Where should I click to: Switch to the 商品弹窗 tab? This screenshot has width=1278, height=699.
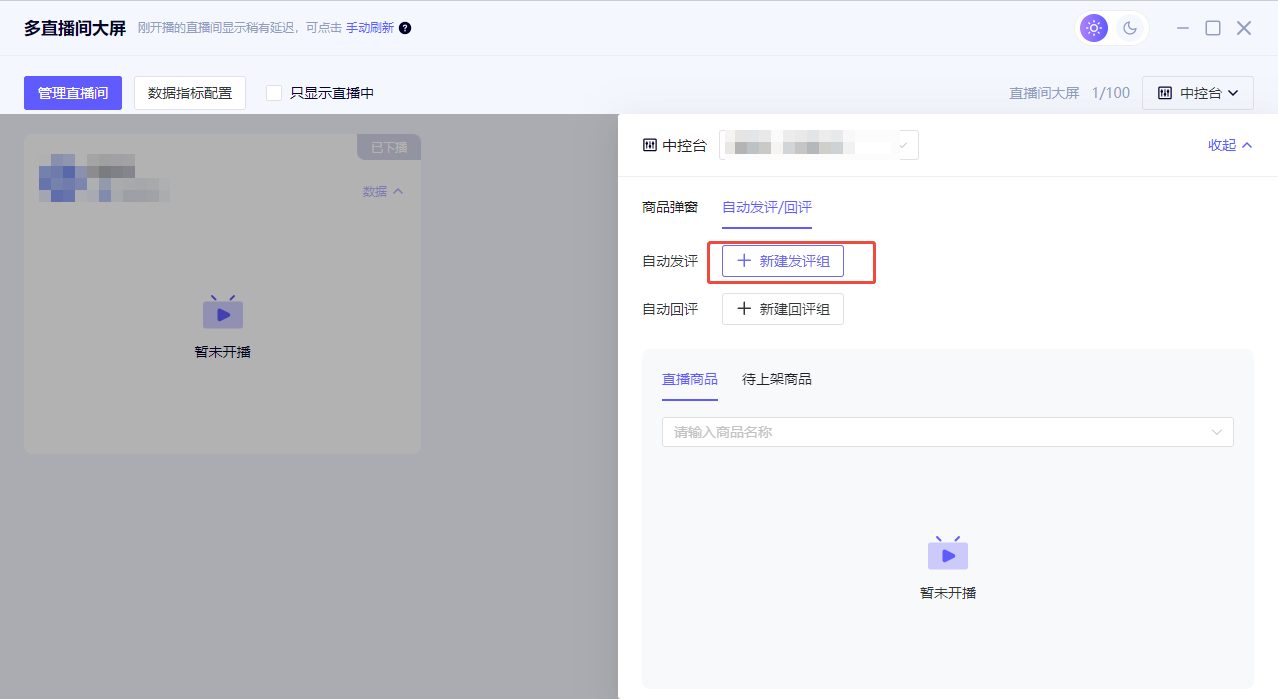[x=670, y=207]
